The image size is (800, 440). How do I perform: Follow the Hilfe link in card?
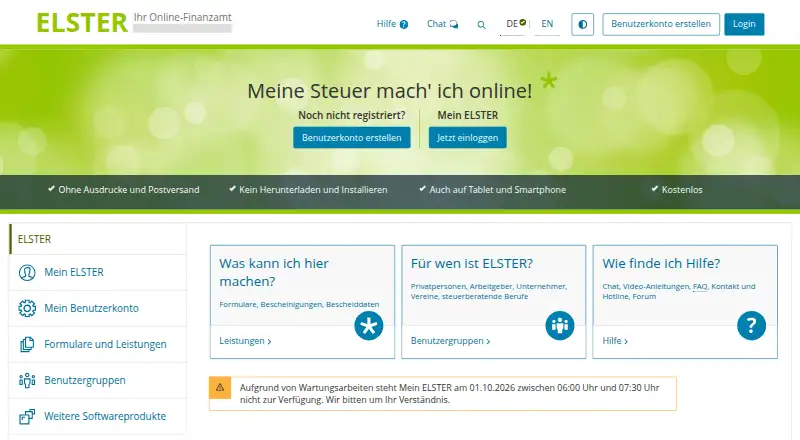[x=615, y=341]
